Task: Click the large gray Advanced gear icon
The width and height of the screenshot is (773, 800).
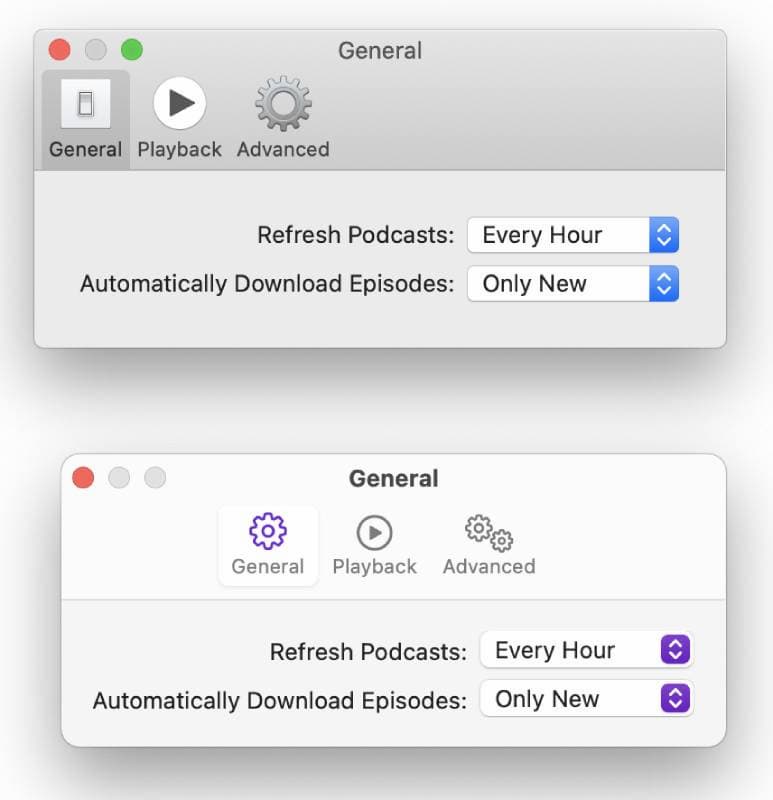Action: (283, 104)
